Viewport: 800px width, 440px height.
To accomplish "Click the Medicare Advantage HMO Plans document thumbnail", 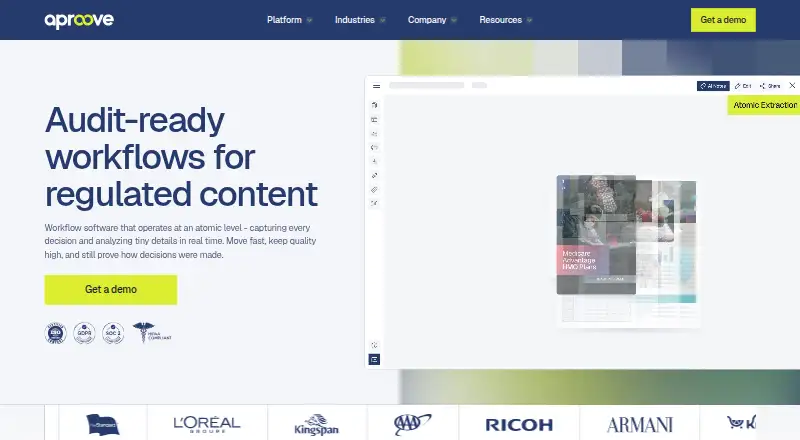I will (x=596, y=235).
